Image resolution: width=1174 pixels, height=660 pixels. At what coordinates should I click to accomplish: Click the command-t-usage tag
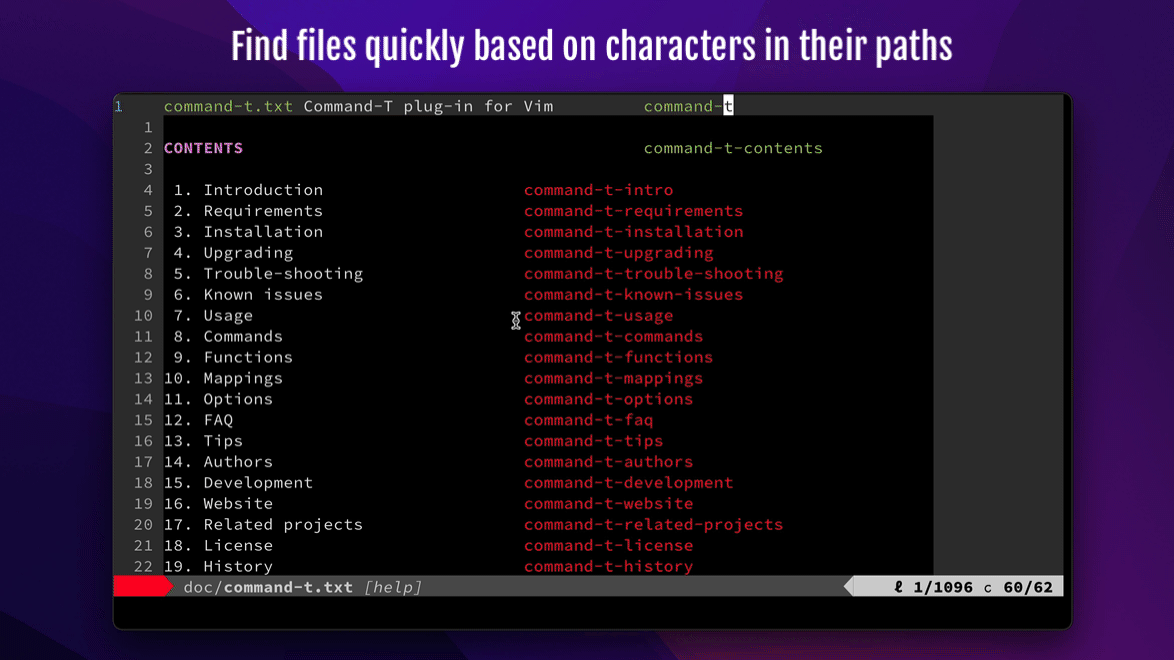click(x=598, y=316)
